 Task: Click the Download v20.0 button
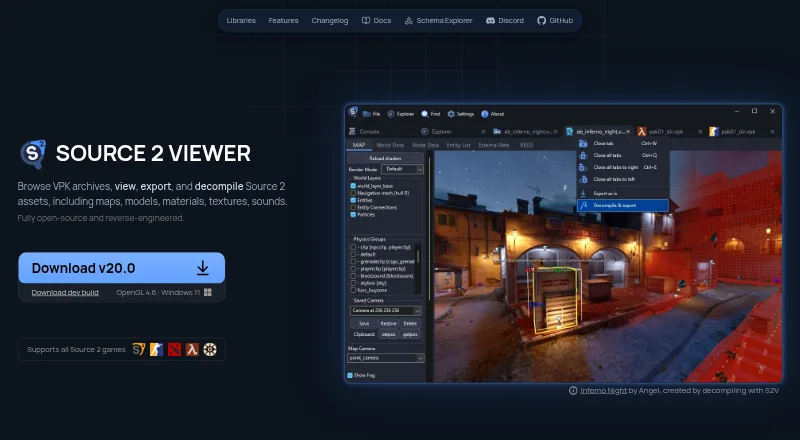(x=121, y=268)
